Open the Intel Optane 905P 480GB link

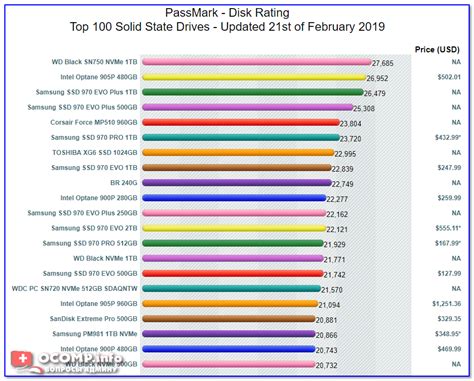(x=99, y=77)
